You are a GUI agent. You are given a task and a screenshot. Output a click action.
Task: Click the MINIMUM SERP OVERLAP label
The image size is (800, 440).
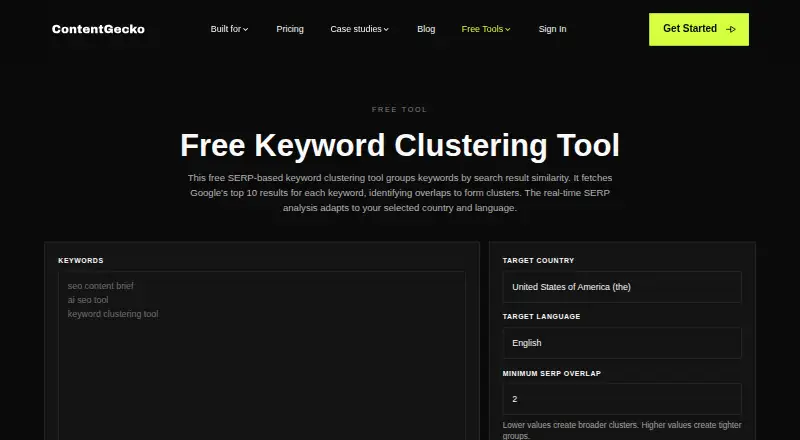tap(552, 373)
